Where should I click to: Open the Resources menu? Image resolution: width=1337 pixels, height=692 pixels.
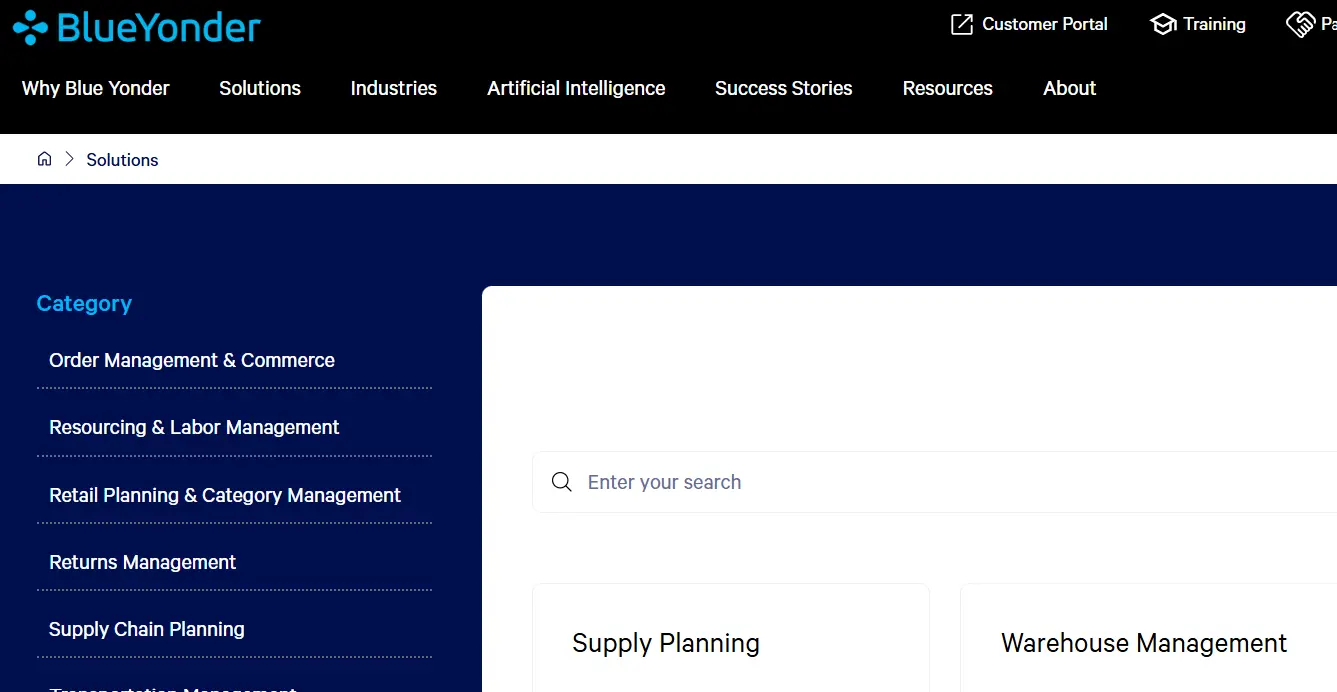[x=947, y=88]
